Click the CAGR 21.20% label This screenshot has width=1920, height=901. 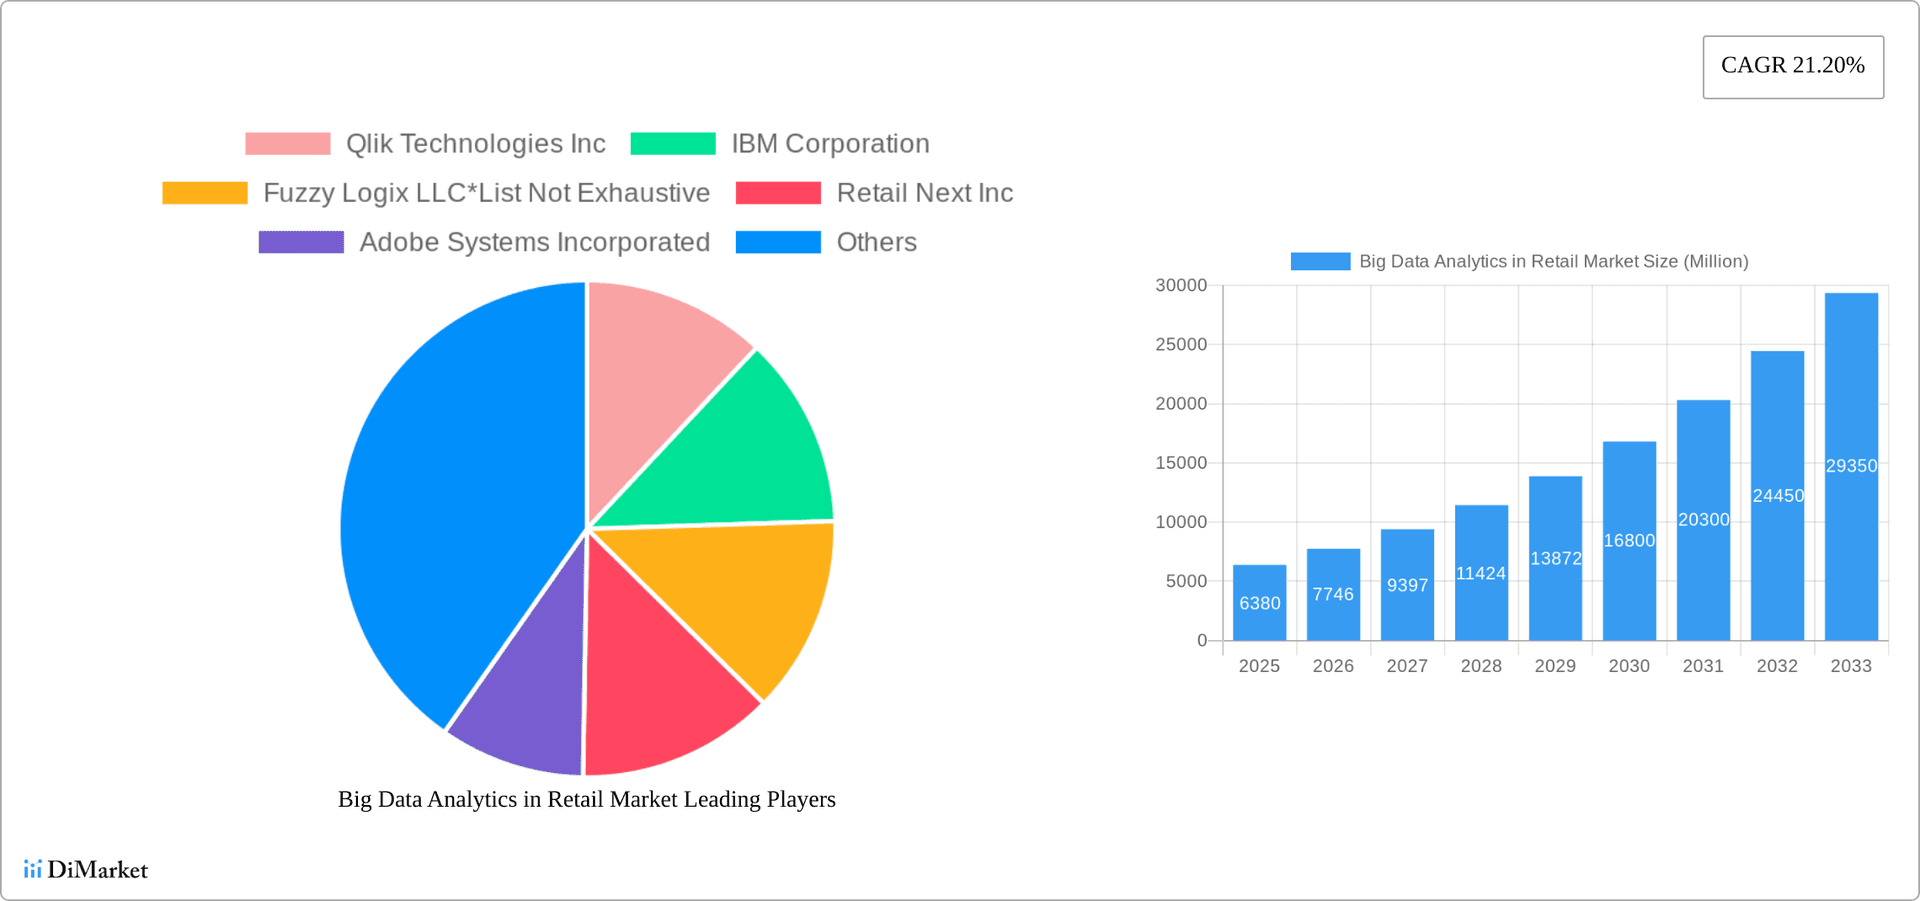(x=1792, y=66)
